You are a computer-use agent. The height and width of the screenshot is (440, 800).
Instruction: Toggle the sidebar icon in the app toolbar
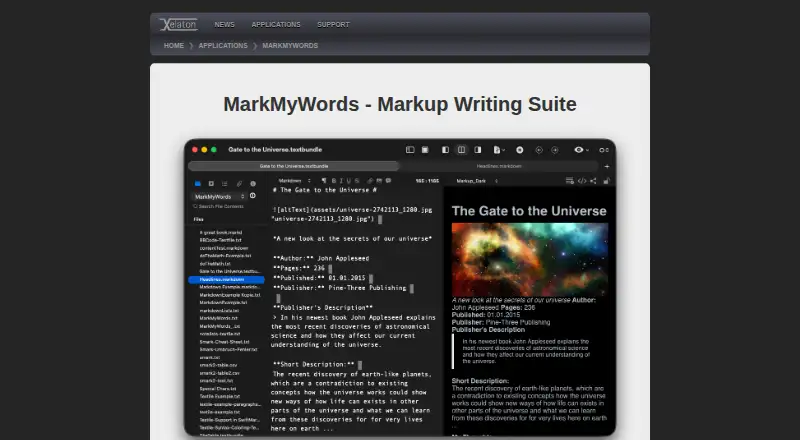coord(410,150)
